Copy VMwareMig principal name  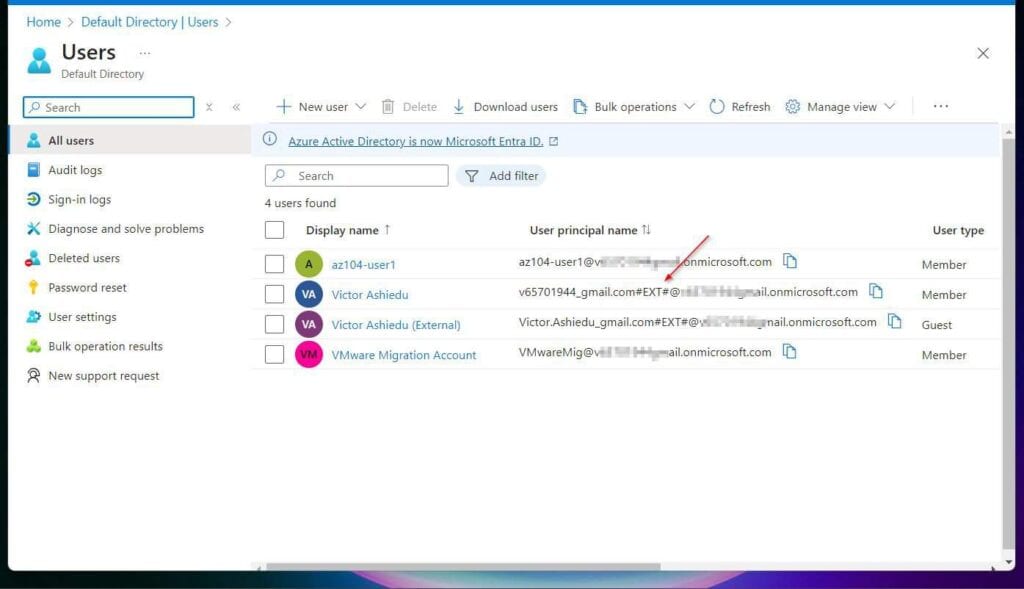pyautogui.click(x=790, y=351)
